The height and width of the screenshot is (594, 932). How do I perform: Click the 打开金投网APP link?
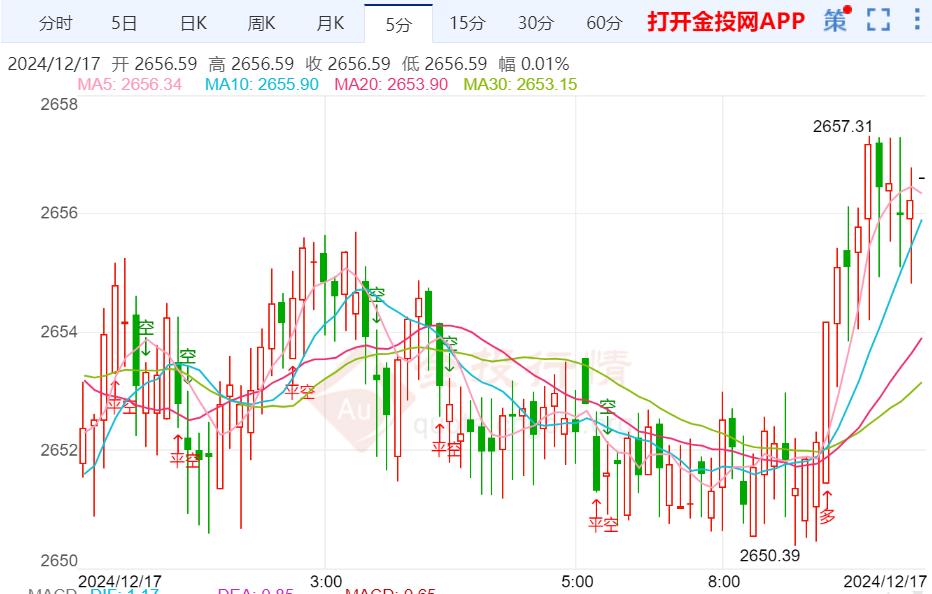(x=725, y=22)
